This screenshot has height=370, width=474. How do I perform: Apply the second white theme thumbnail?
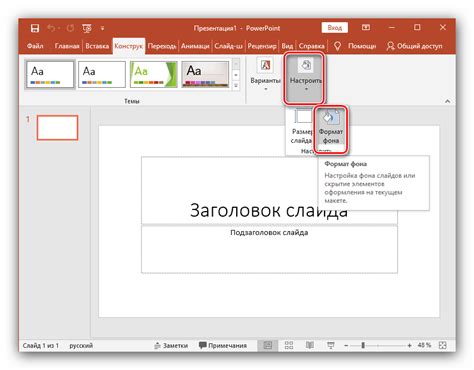pyautogui.click(x=102, y=74)
